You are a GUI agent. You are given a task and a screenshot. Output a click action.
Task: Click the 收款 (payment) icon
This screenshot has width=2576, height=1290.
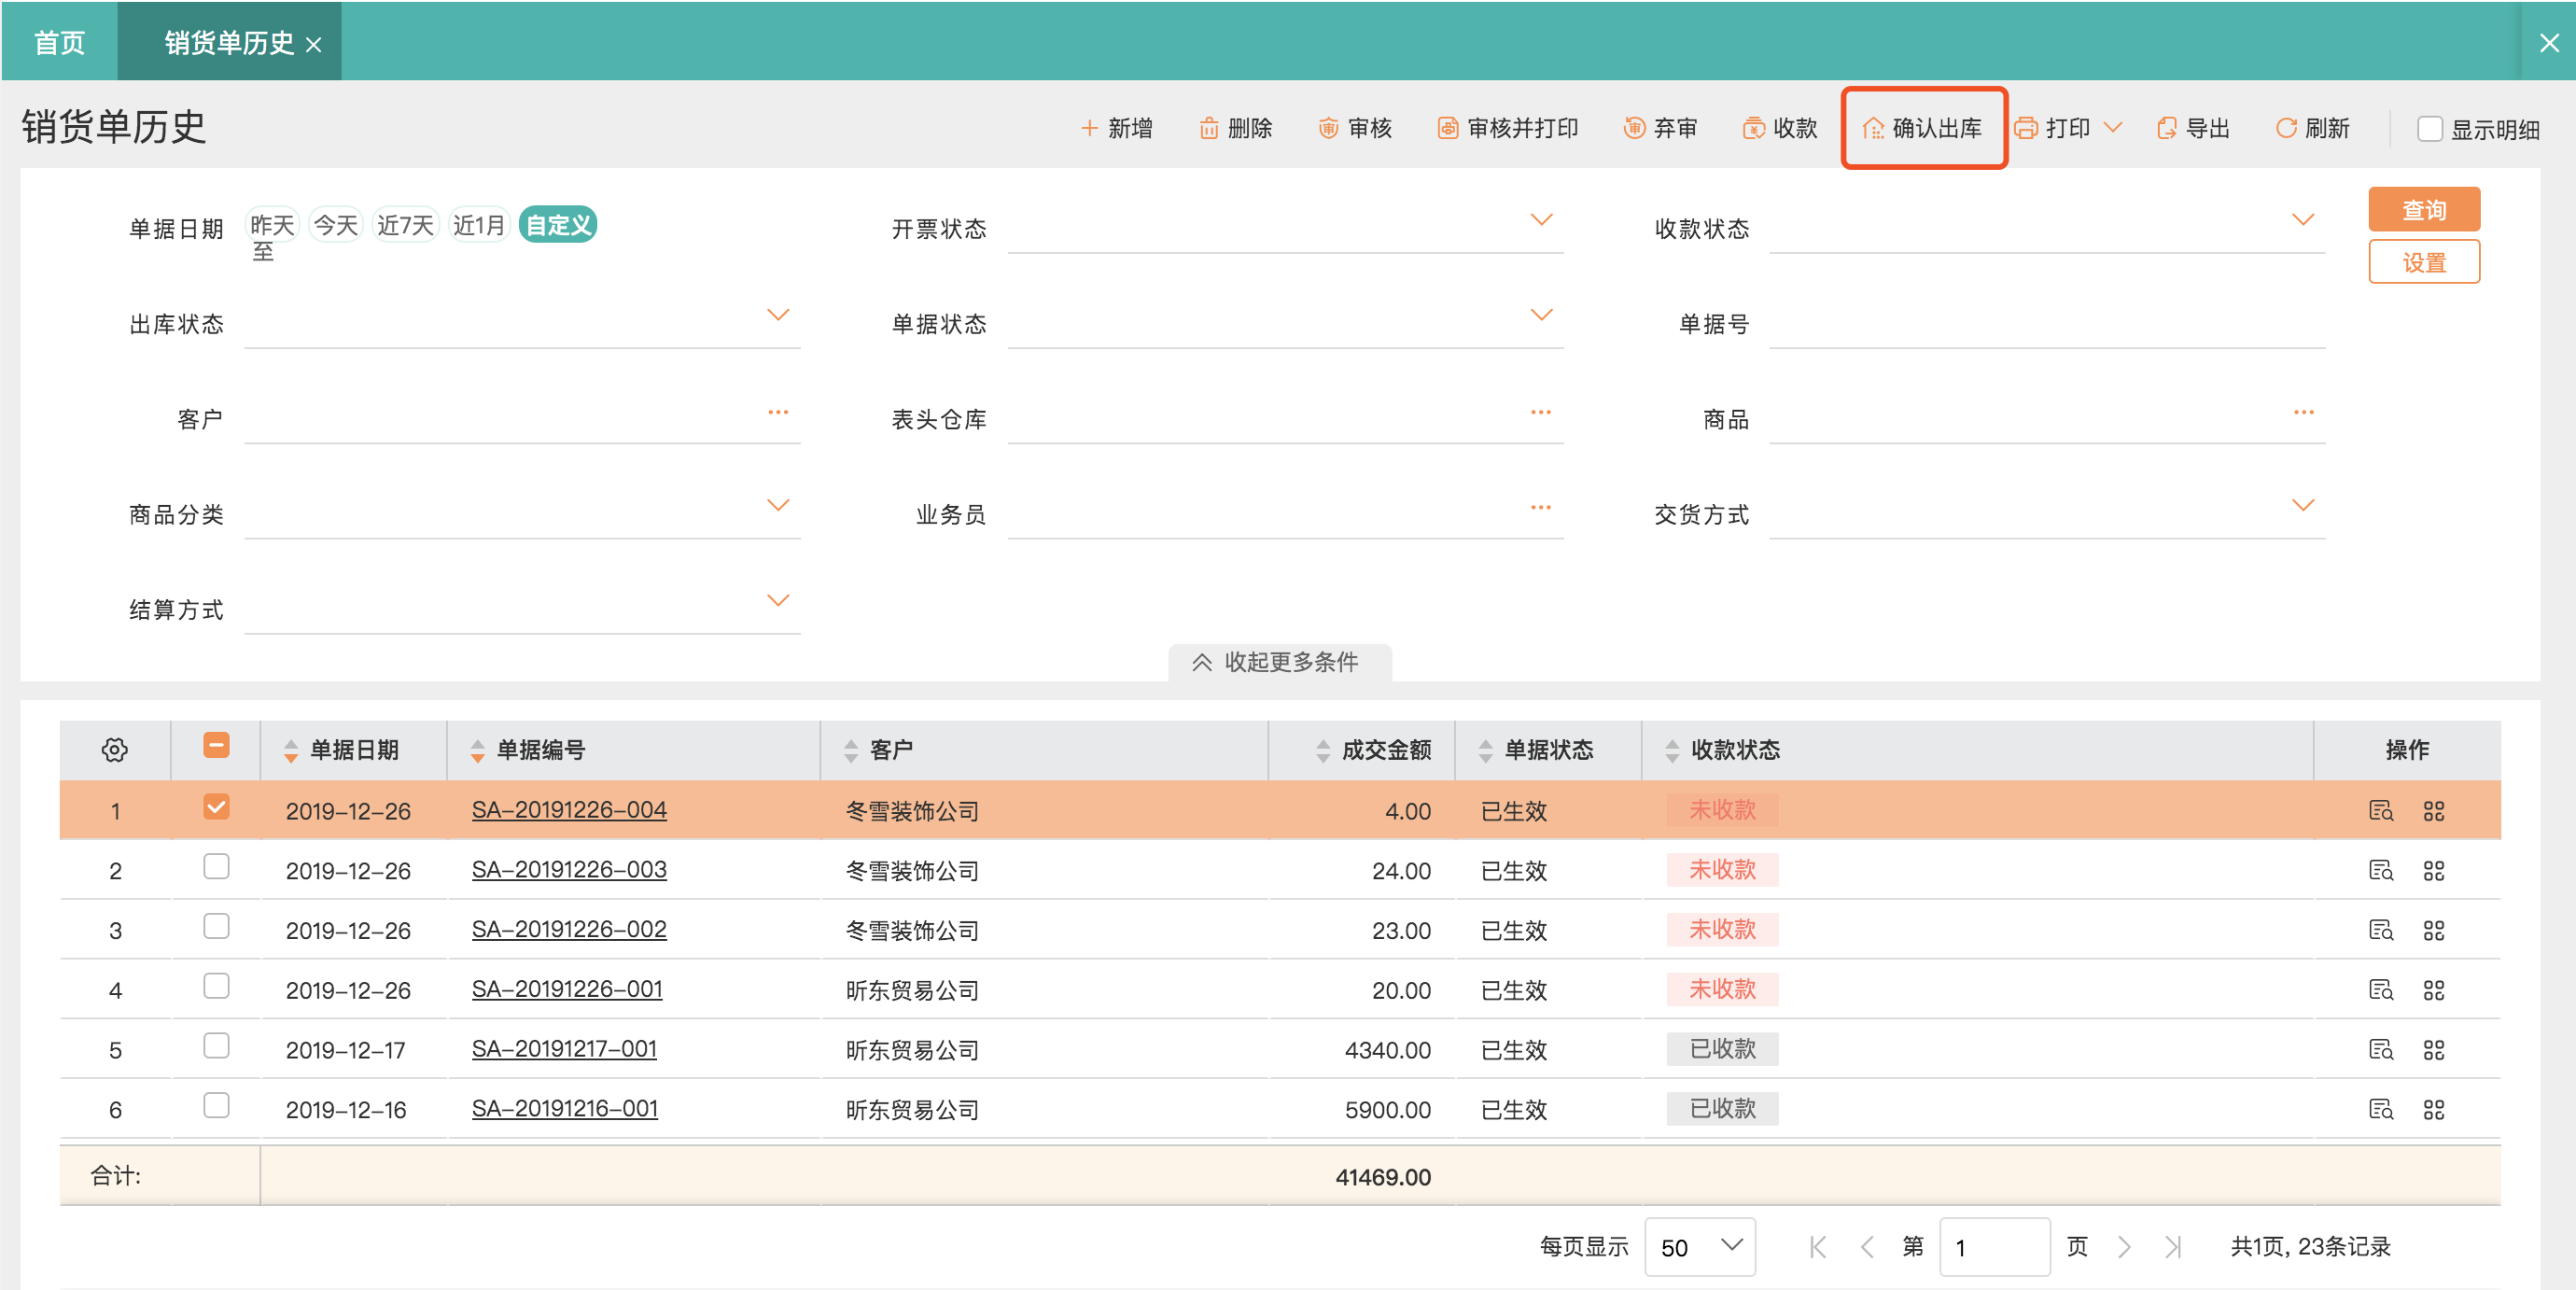pyautogui.click(x=1785, y=130)
